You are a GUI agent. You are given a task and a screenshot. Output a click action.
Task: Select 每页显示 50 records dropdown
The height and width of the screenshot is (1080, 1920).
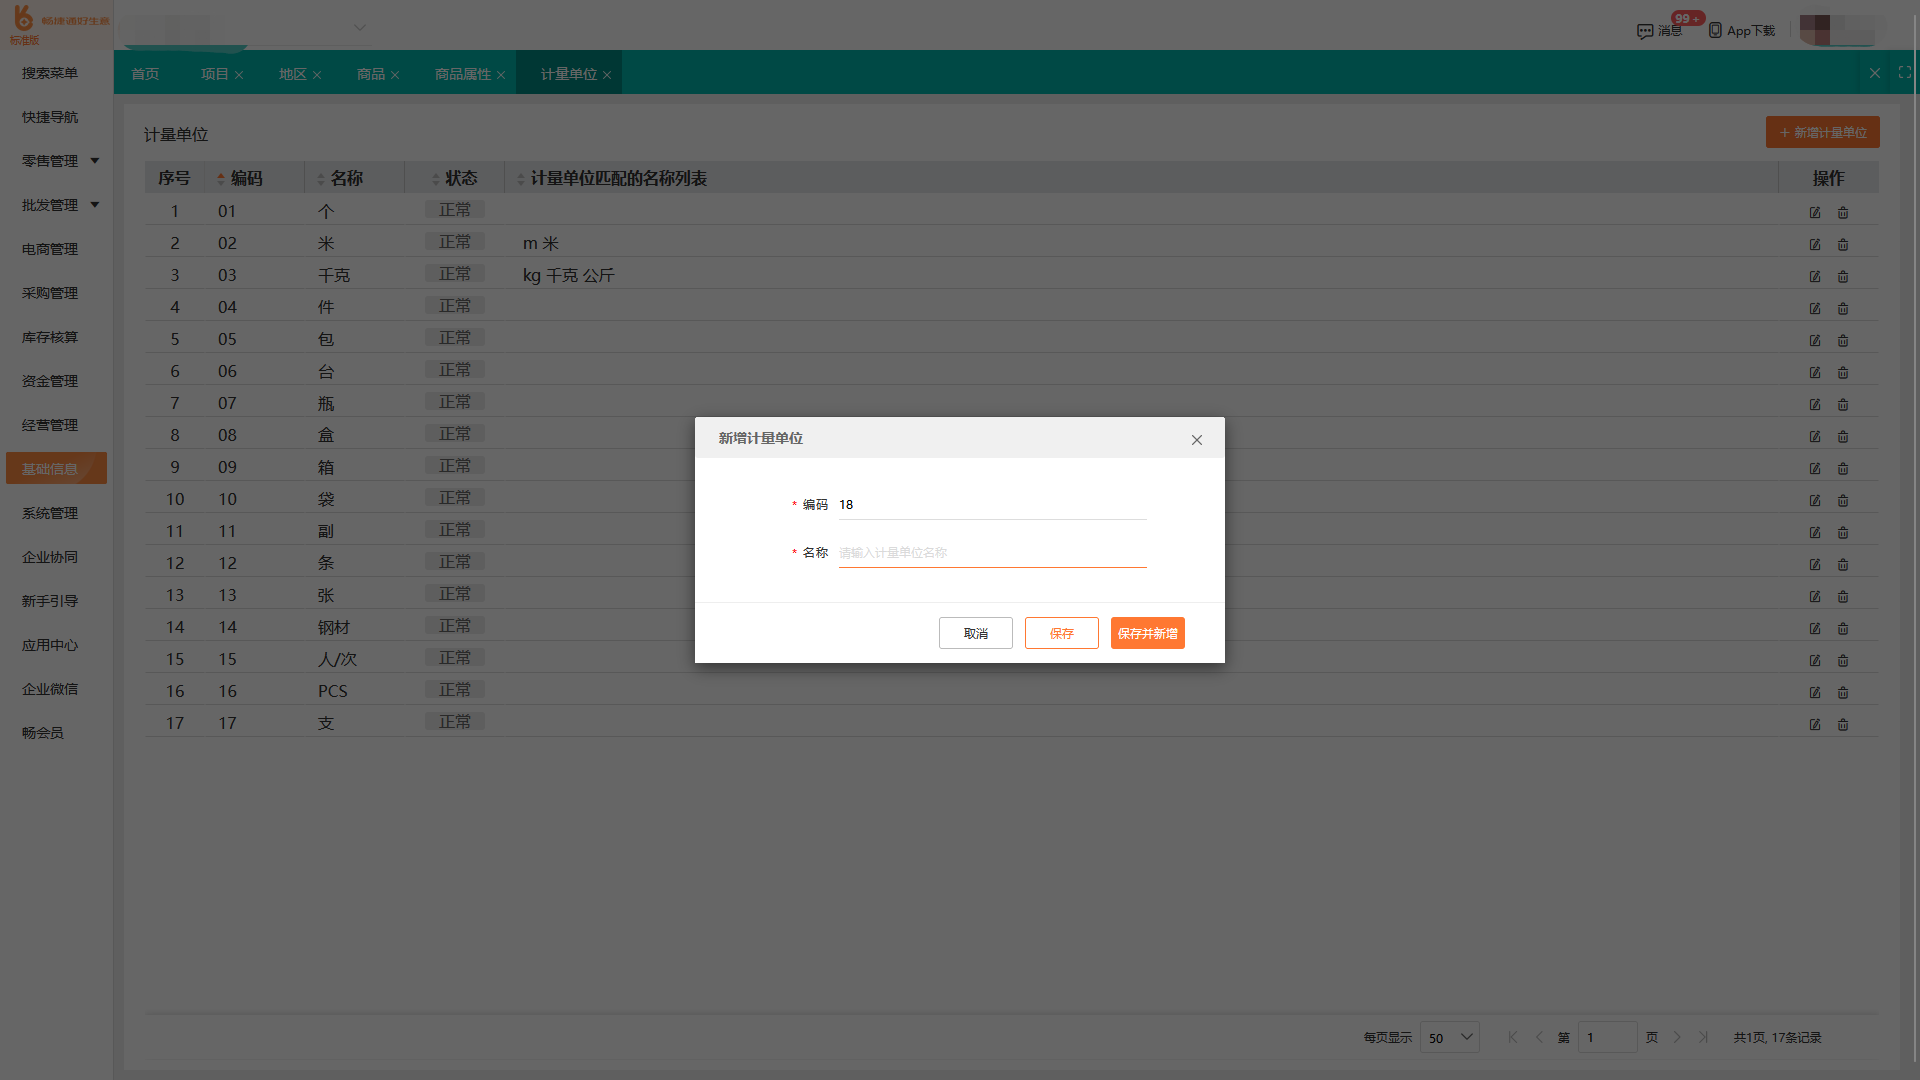(x=1451, y=1036)
